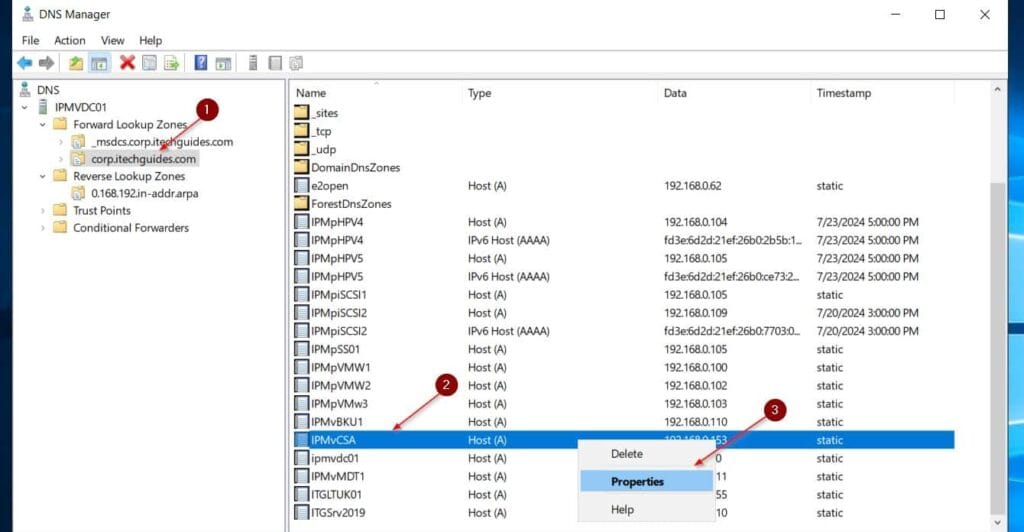The image size is (1024, 532).
Task: Go up one level with the folder toolbar icon
Action: [76, 63]
